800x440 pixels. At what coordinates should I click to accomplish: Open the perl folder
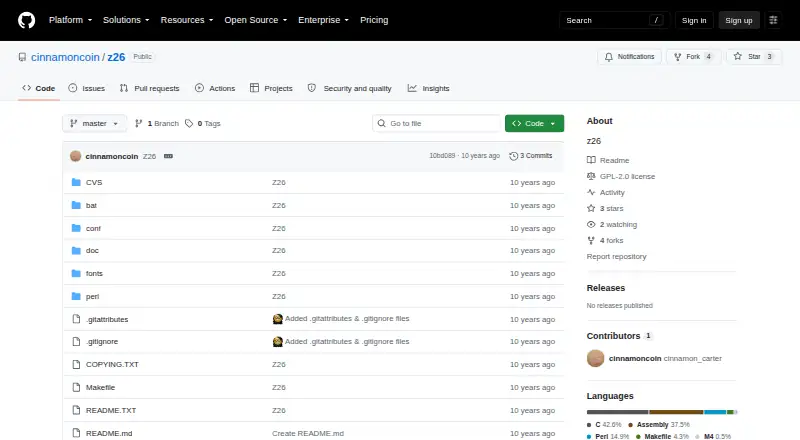[92, 297]
